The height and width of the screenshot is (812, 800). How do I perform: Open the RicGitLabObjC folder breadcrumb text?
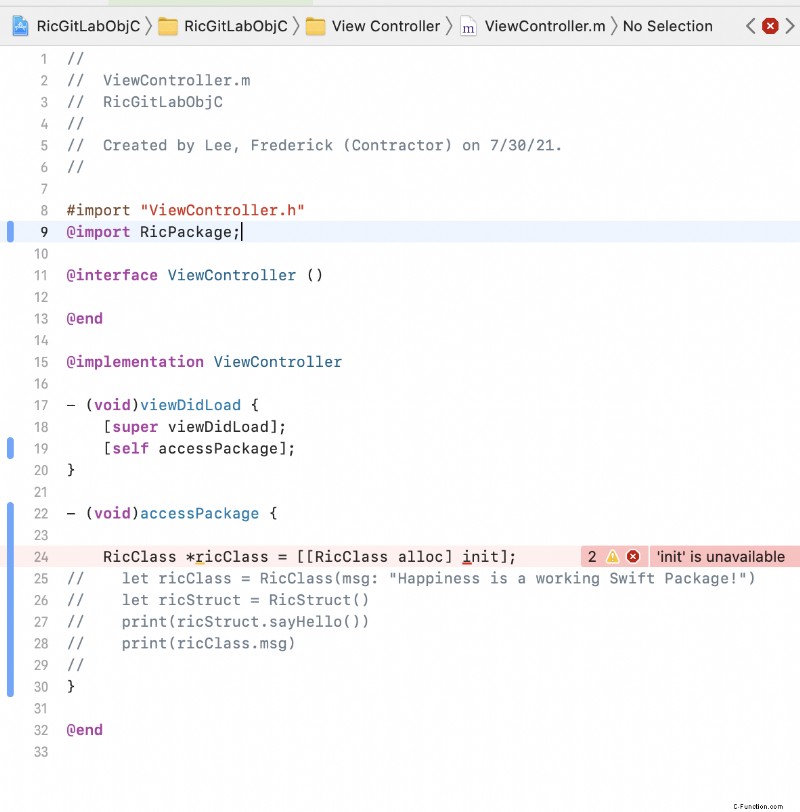[235, 26]
